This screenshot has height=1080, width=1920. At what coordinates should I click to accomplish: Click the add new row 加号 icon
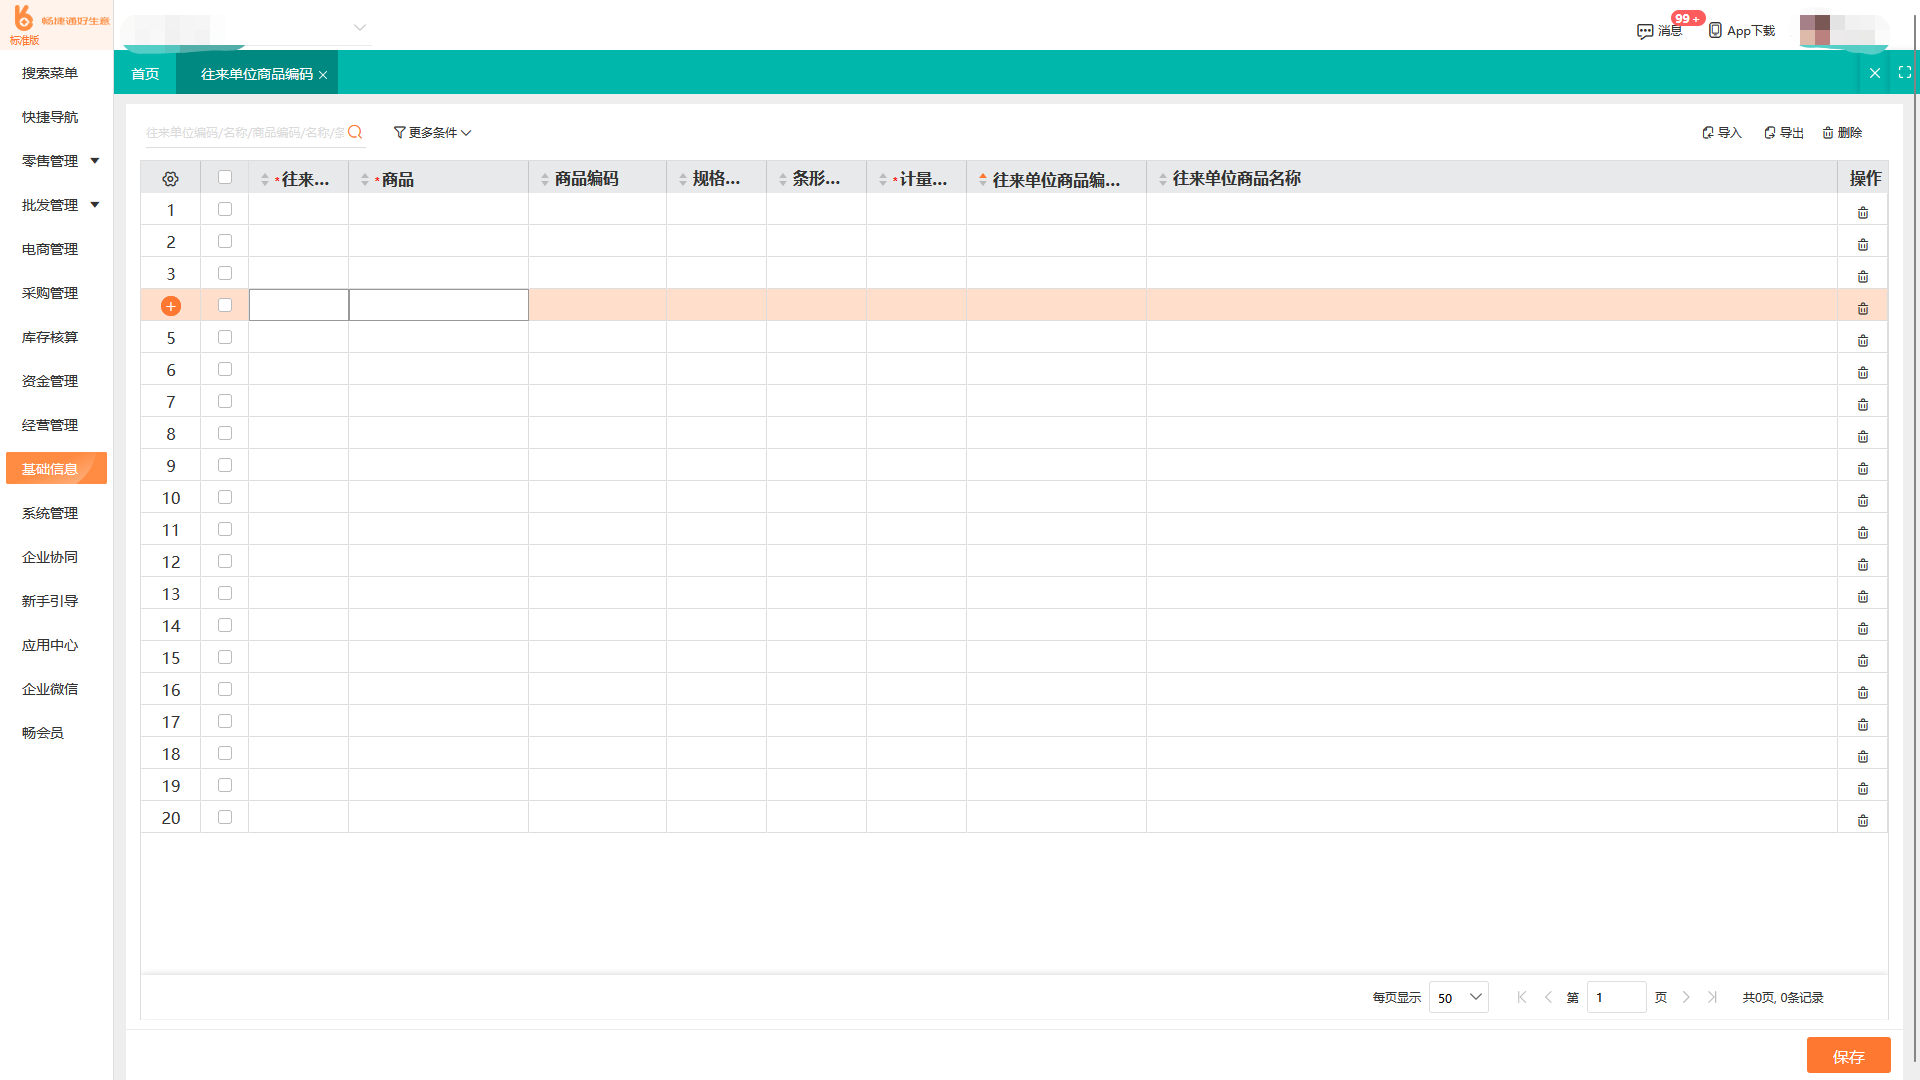click(x=170, y=306)
